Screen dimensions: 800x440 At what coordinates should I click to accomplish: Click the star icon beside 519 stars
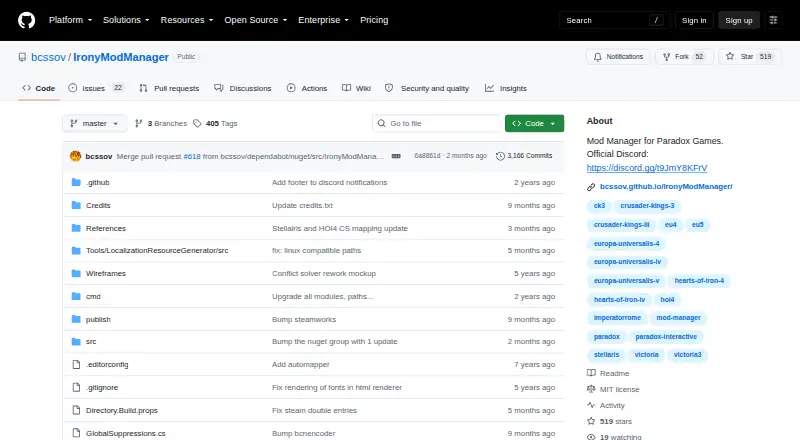591,421
